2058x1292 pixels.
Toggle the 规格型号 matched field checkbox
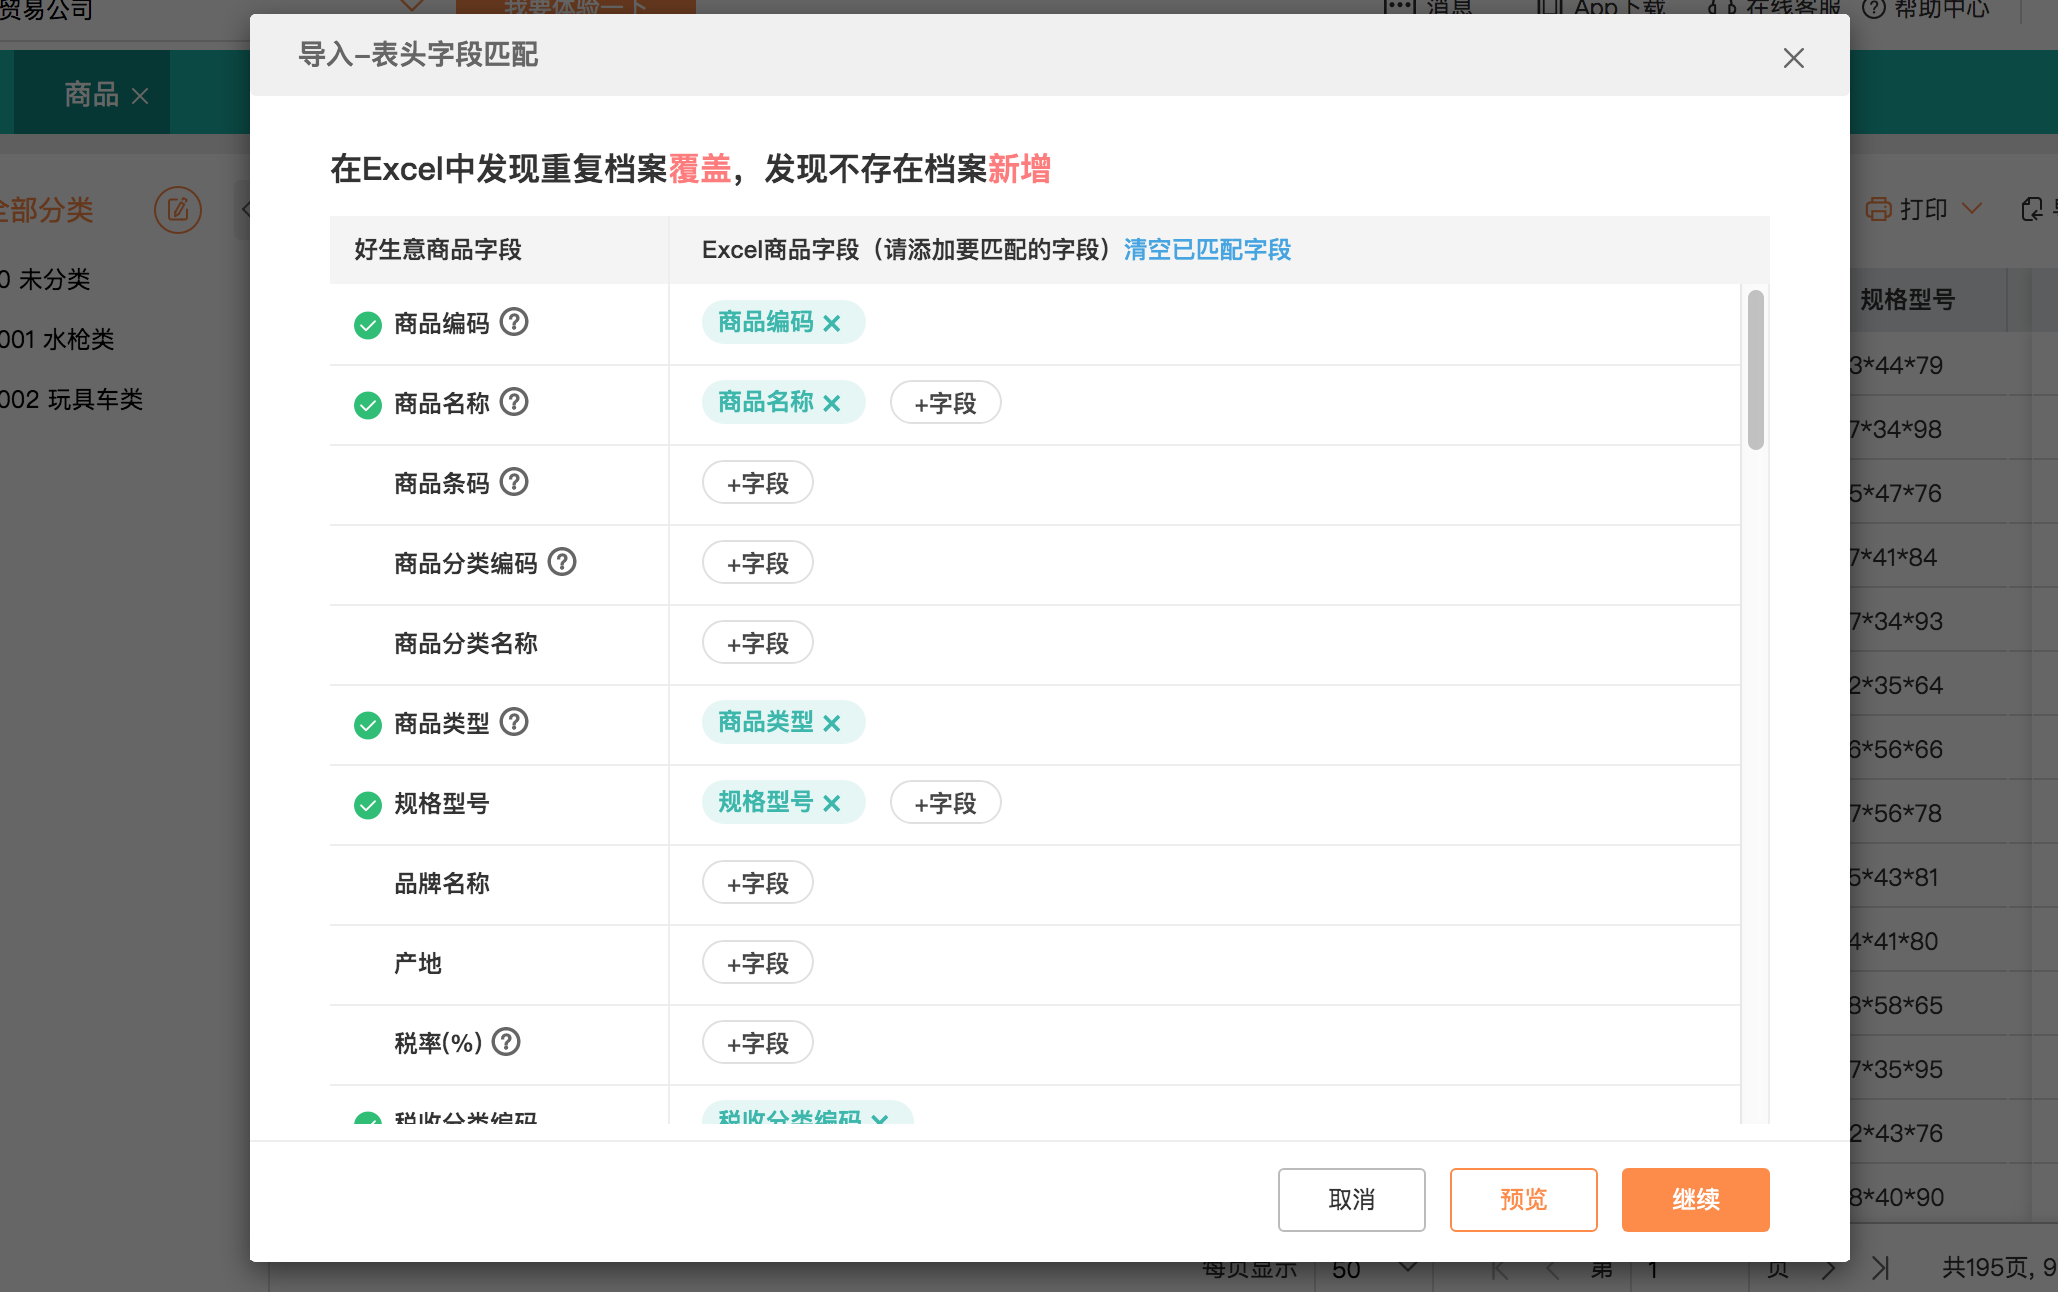[368, 802]
